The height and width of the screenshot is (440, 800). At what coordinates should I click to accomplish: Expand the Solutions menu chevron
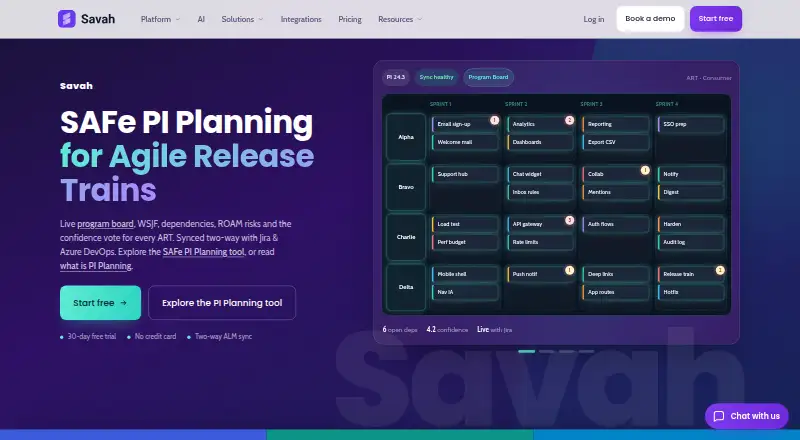pyautogui.click(x=261, y=19)
